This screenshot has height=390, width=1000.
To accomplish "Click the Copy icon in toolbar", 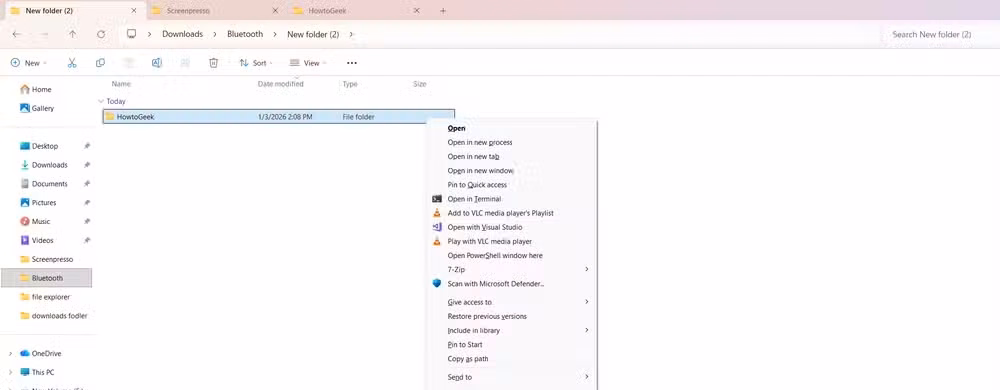I will pyautogui.click(x=100, y=63).
